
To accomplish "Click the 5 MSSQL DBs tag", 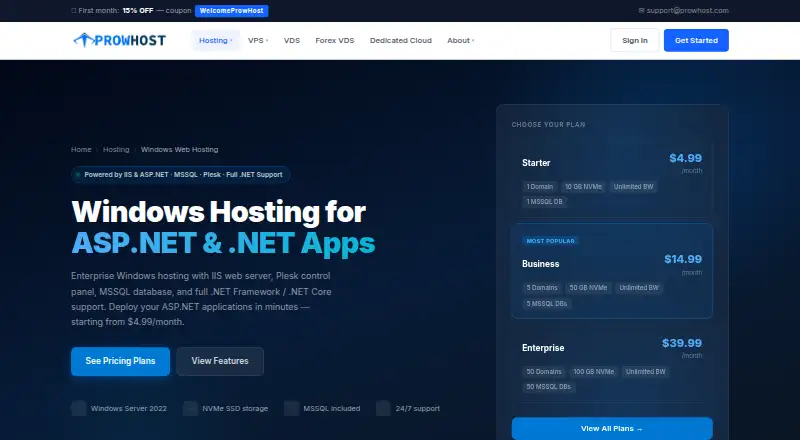I will pos(547,304).
